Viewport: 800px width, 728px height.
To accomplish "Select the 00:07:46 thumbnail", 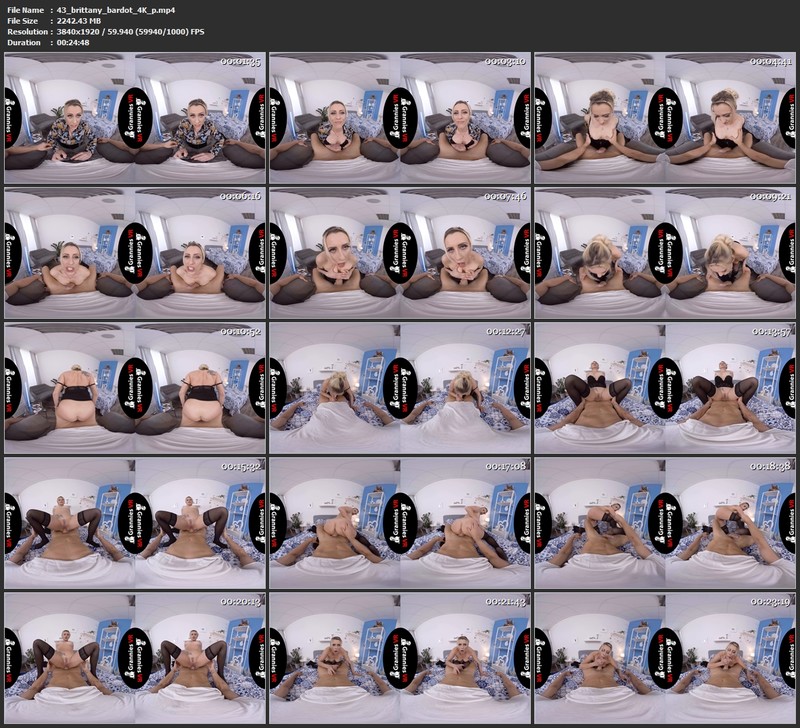I will point(400,253).
